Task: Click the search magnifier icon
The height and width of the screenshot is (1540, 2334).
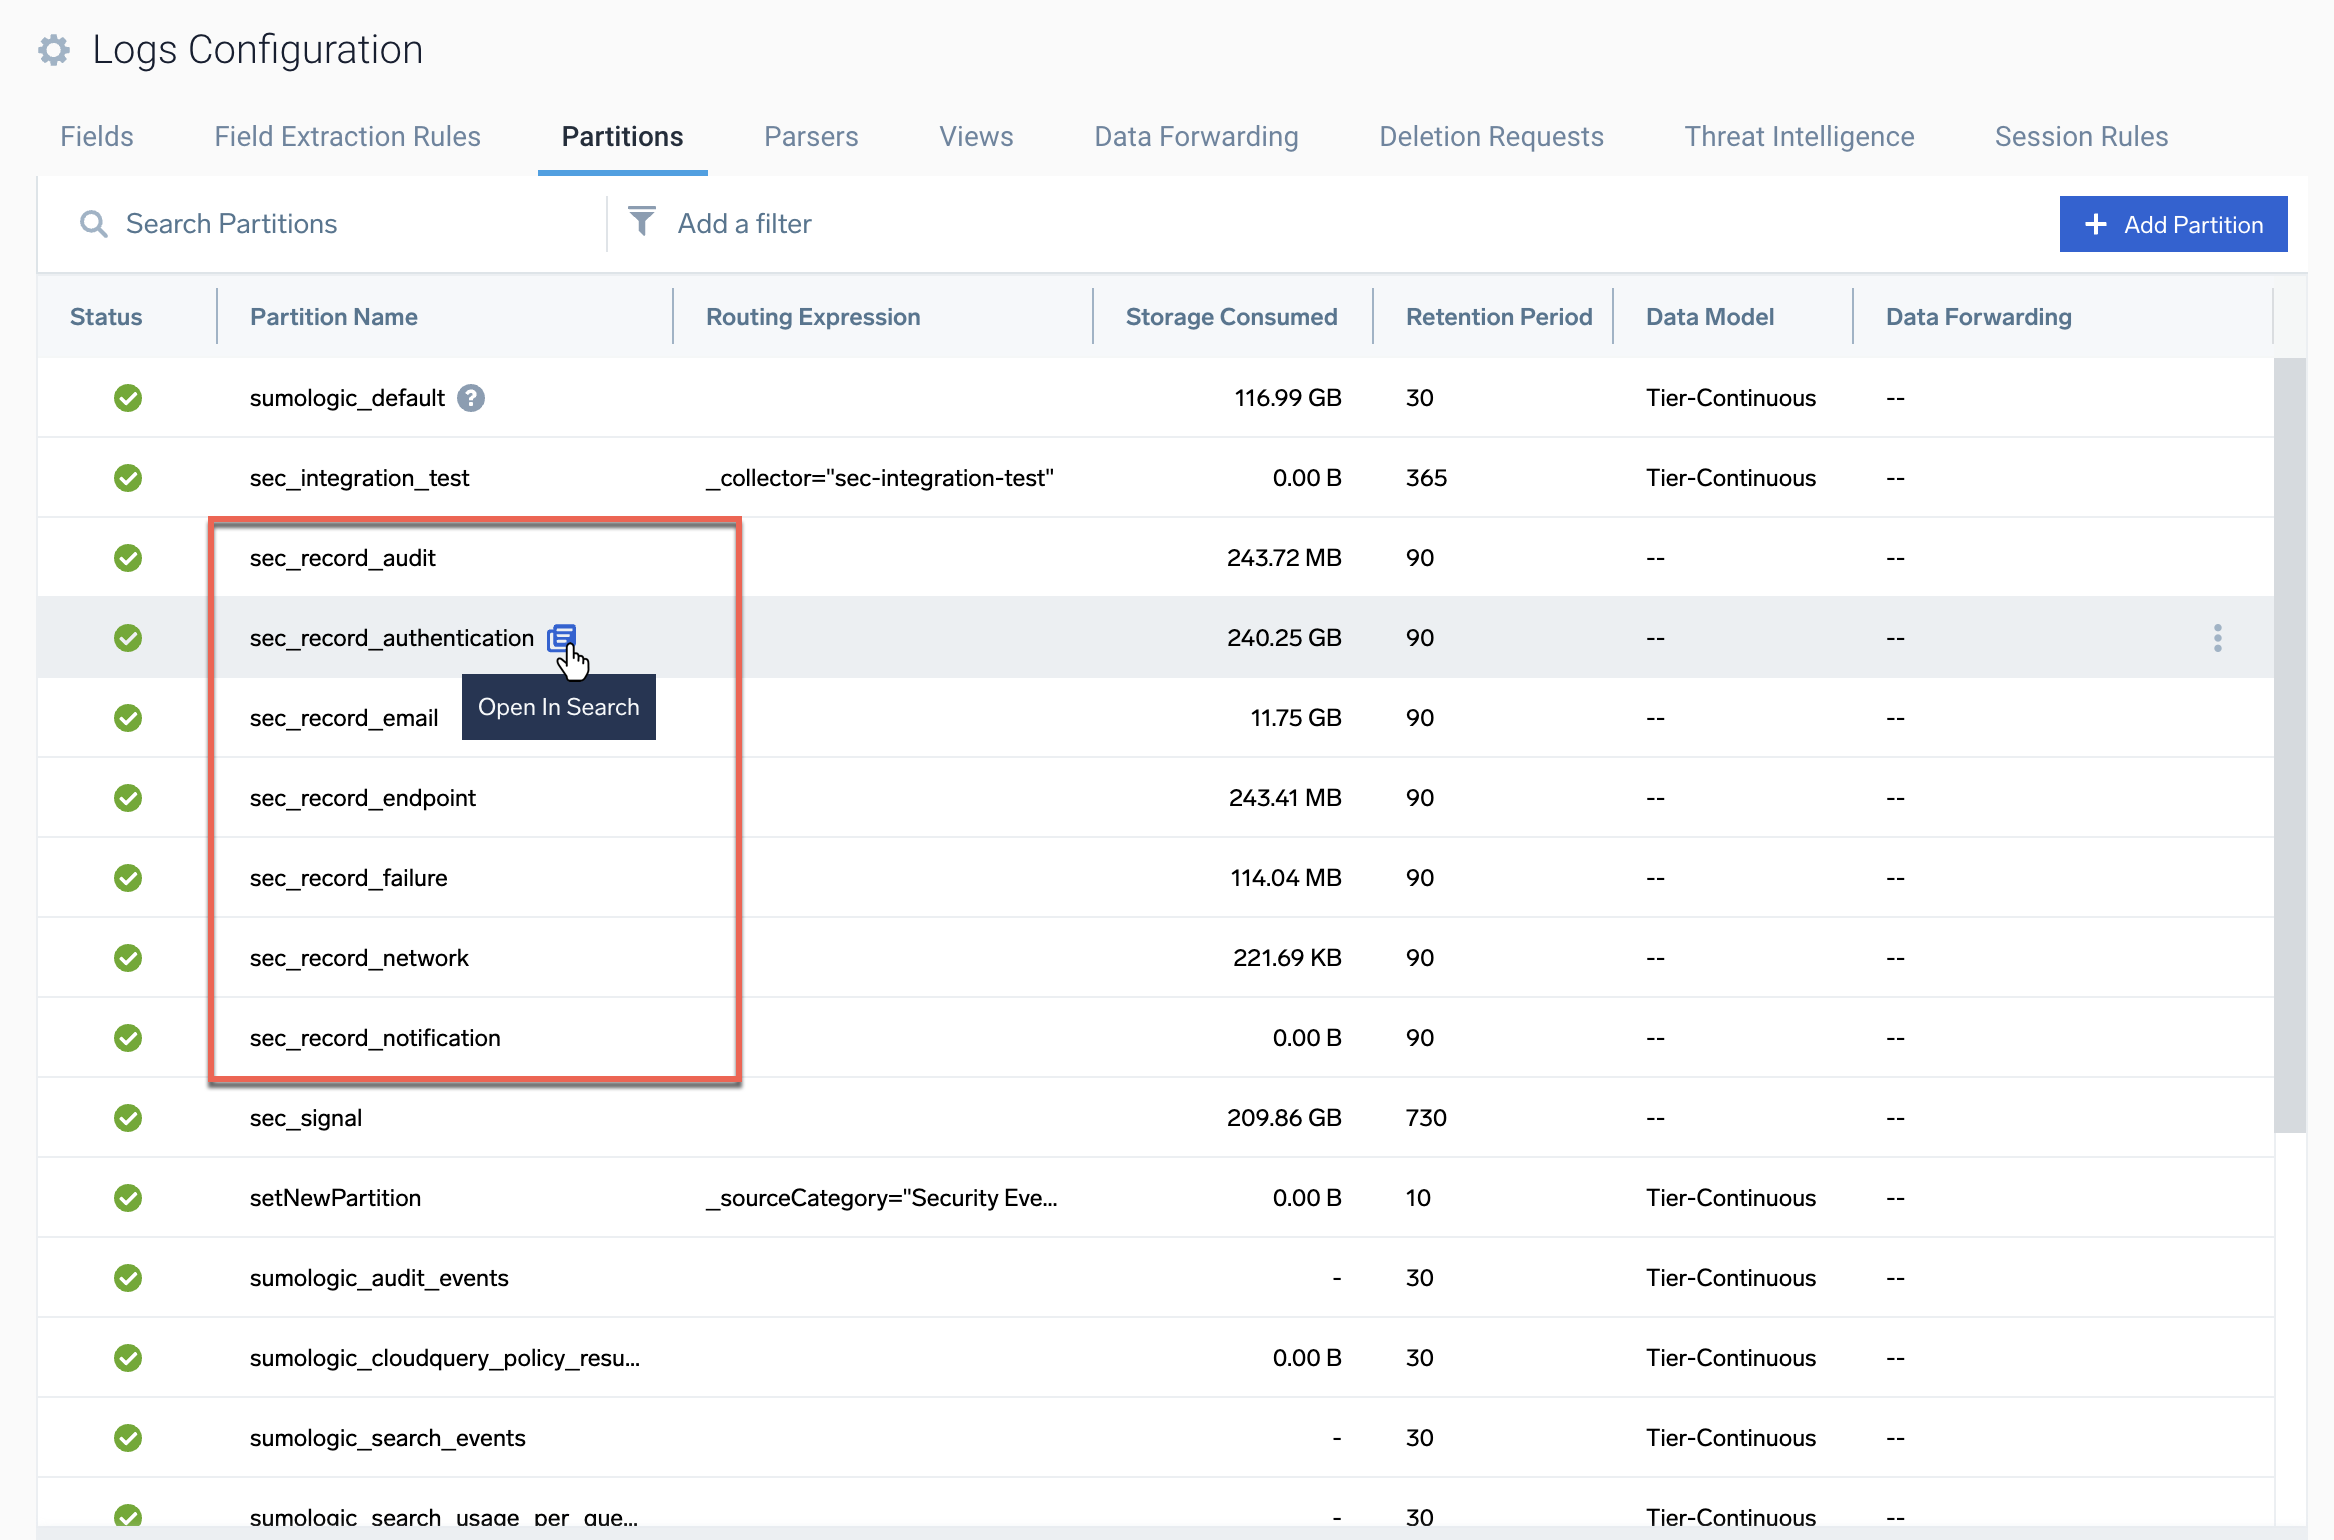Action: coord(93,224)
